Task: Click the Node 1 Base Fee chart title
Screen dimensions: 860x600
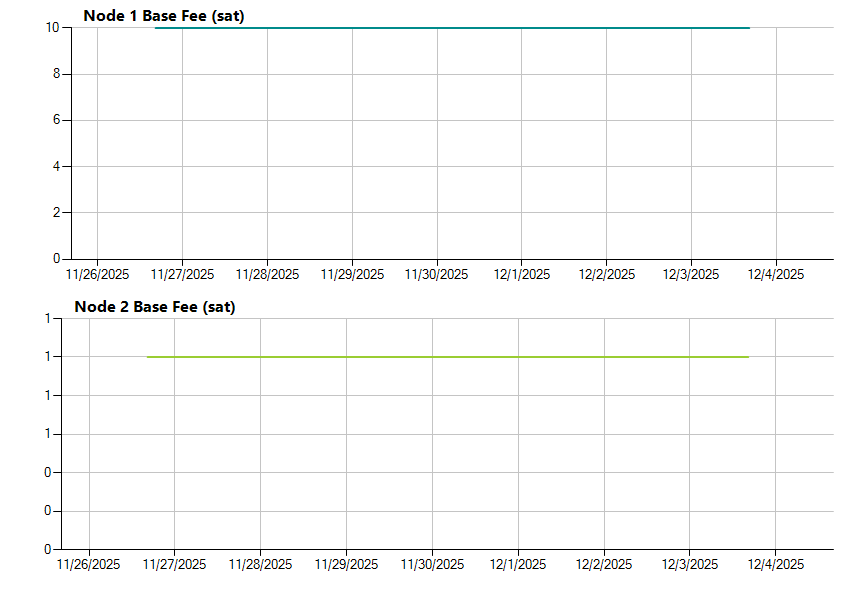Action: tap(164, 16)
